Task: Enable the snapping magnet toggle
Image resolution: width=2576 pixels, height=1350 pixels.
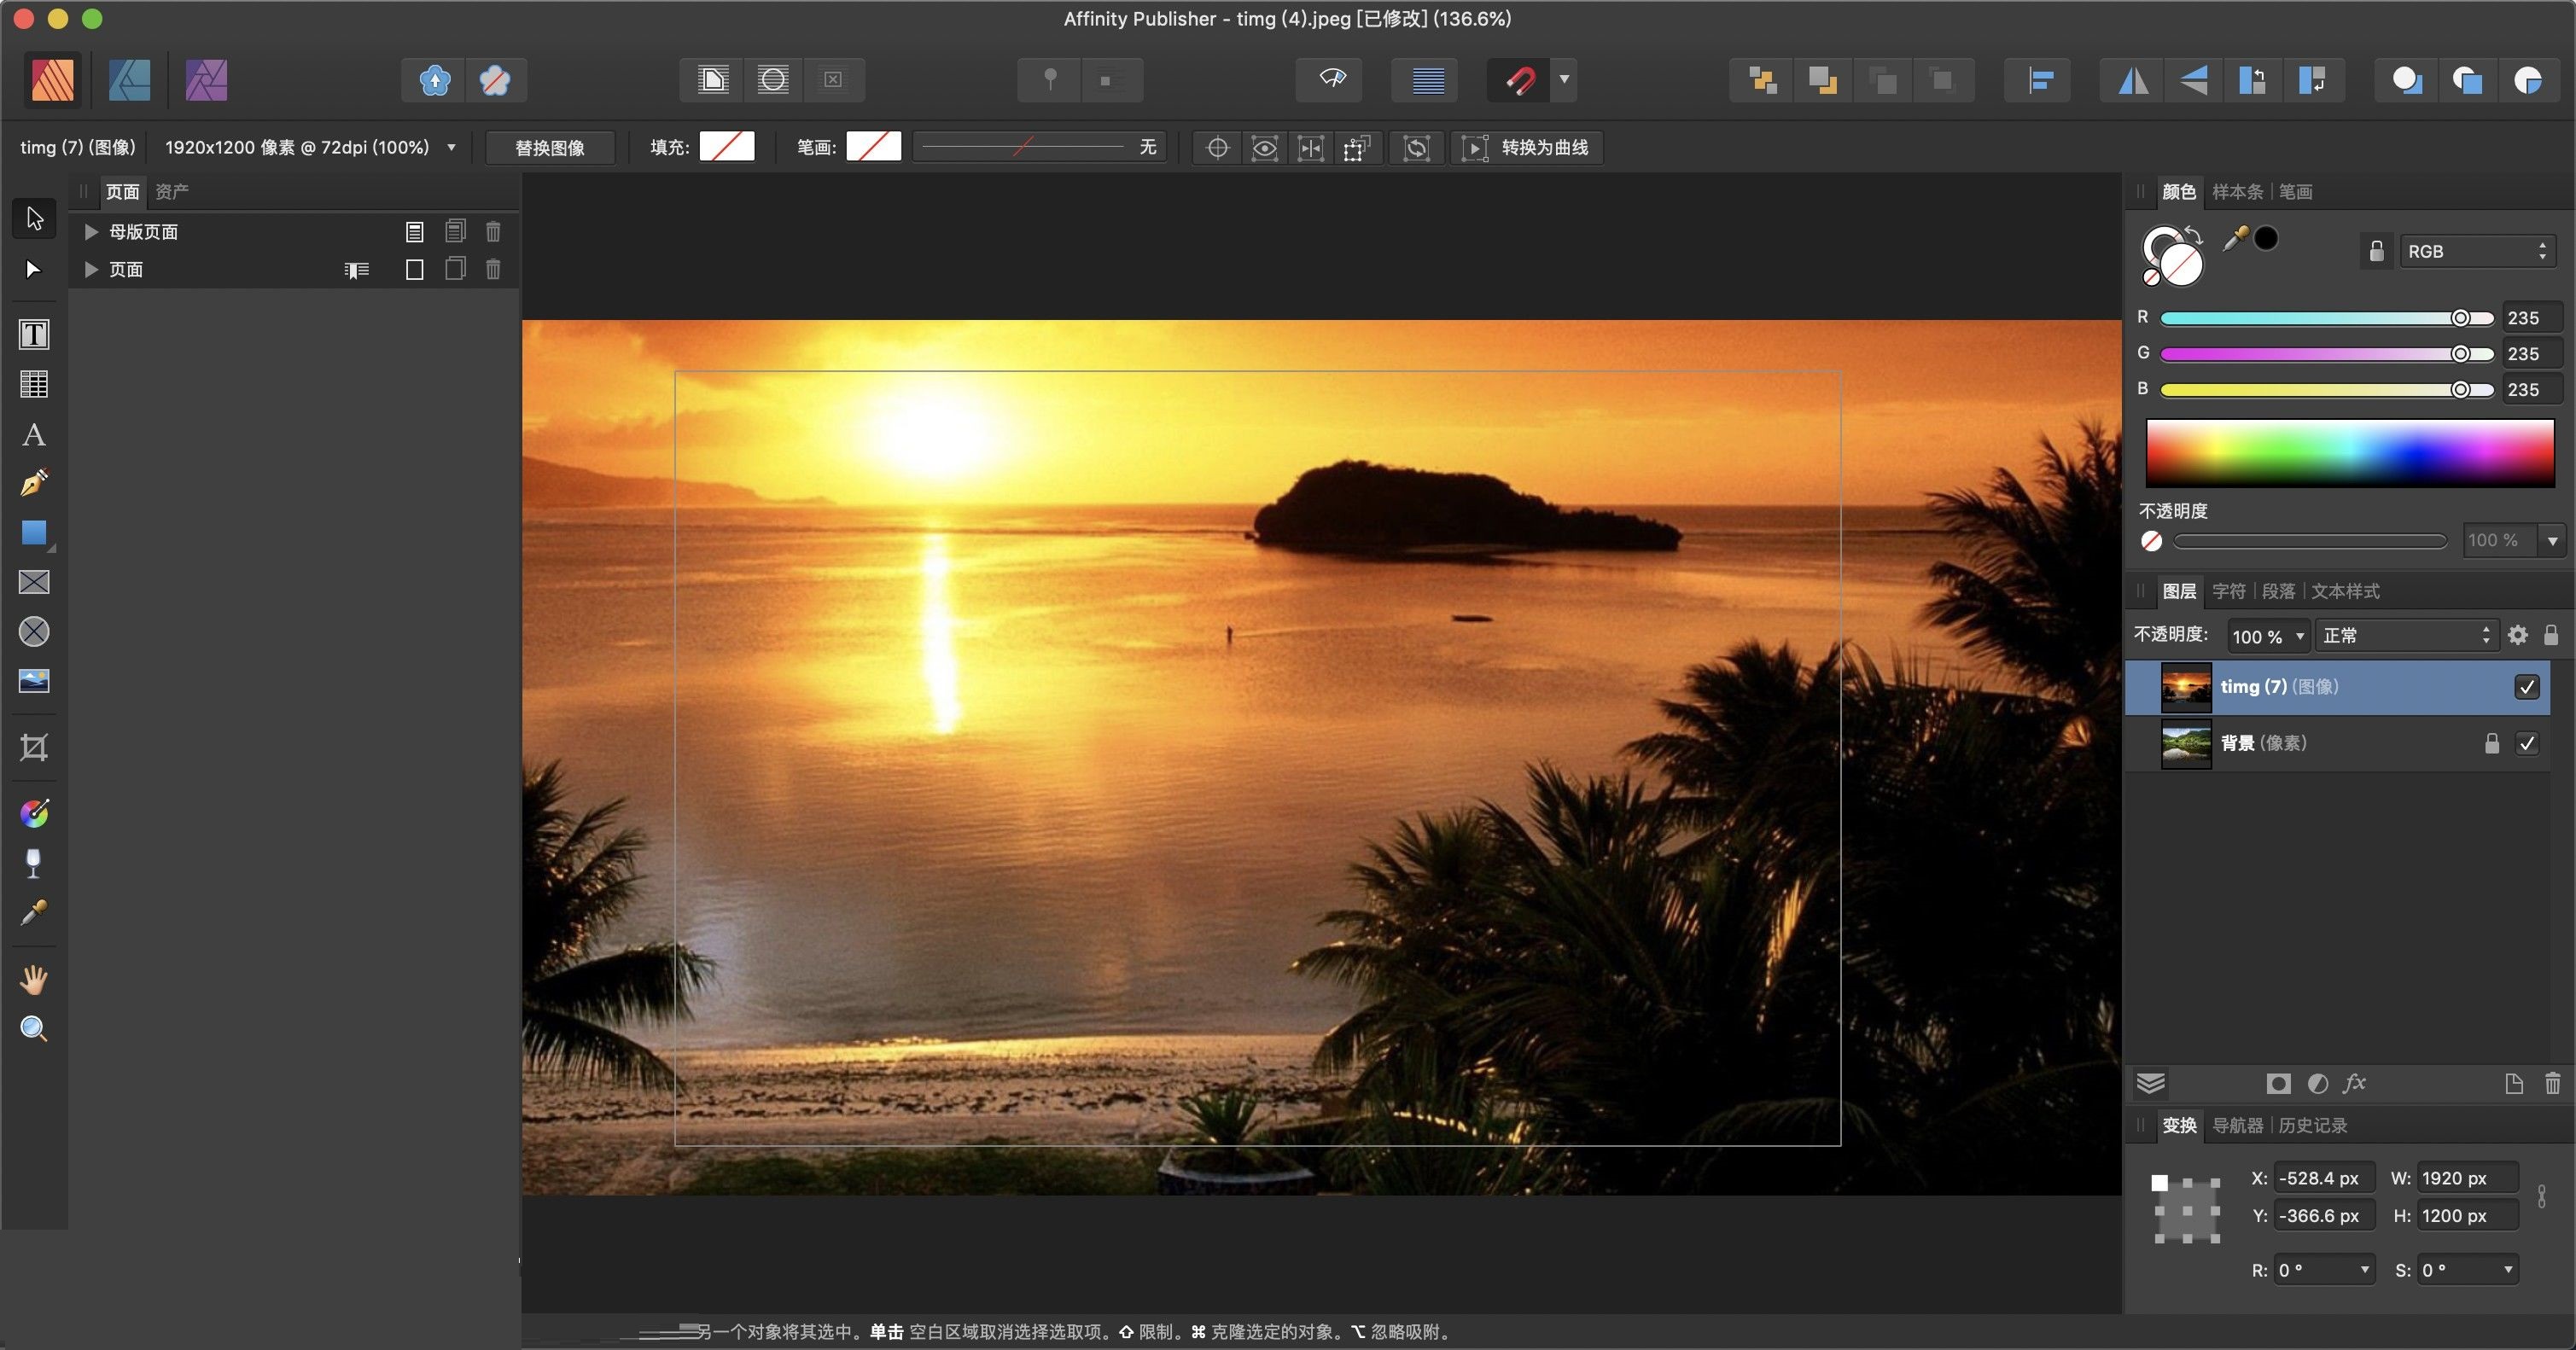Action: coord(1519,80)
